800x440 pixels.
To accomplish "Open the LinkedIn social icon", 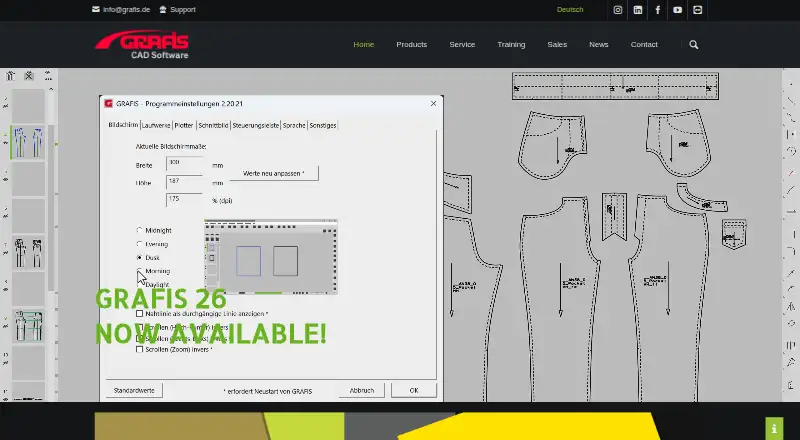I will (637, 10).
